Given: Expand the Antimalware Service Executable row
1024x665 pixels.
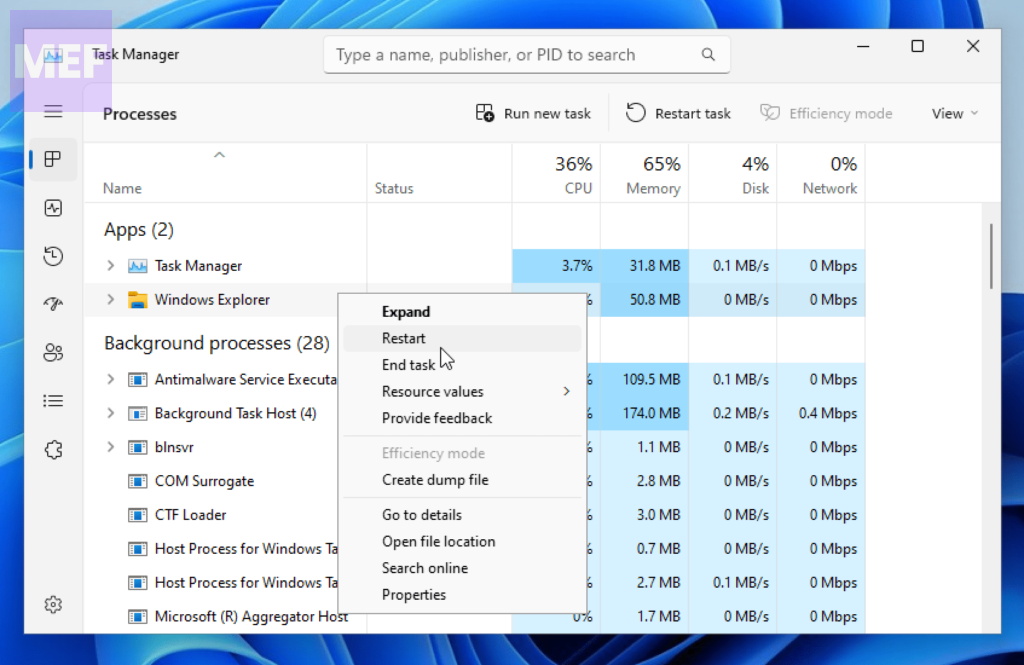Looking at the screenshot, I should tap(111, 380).
